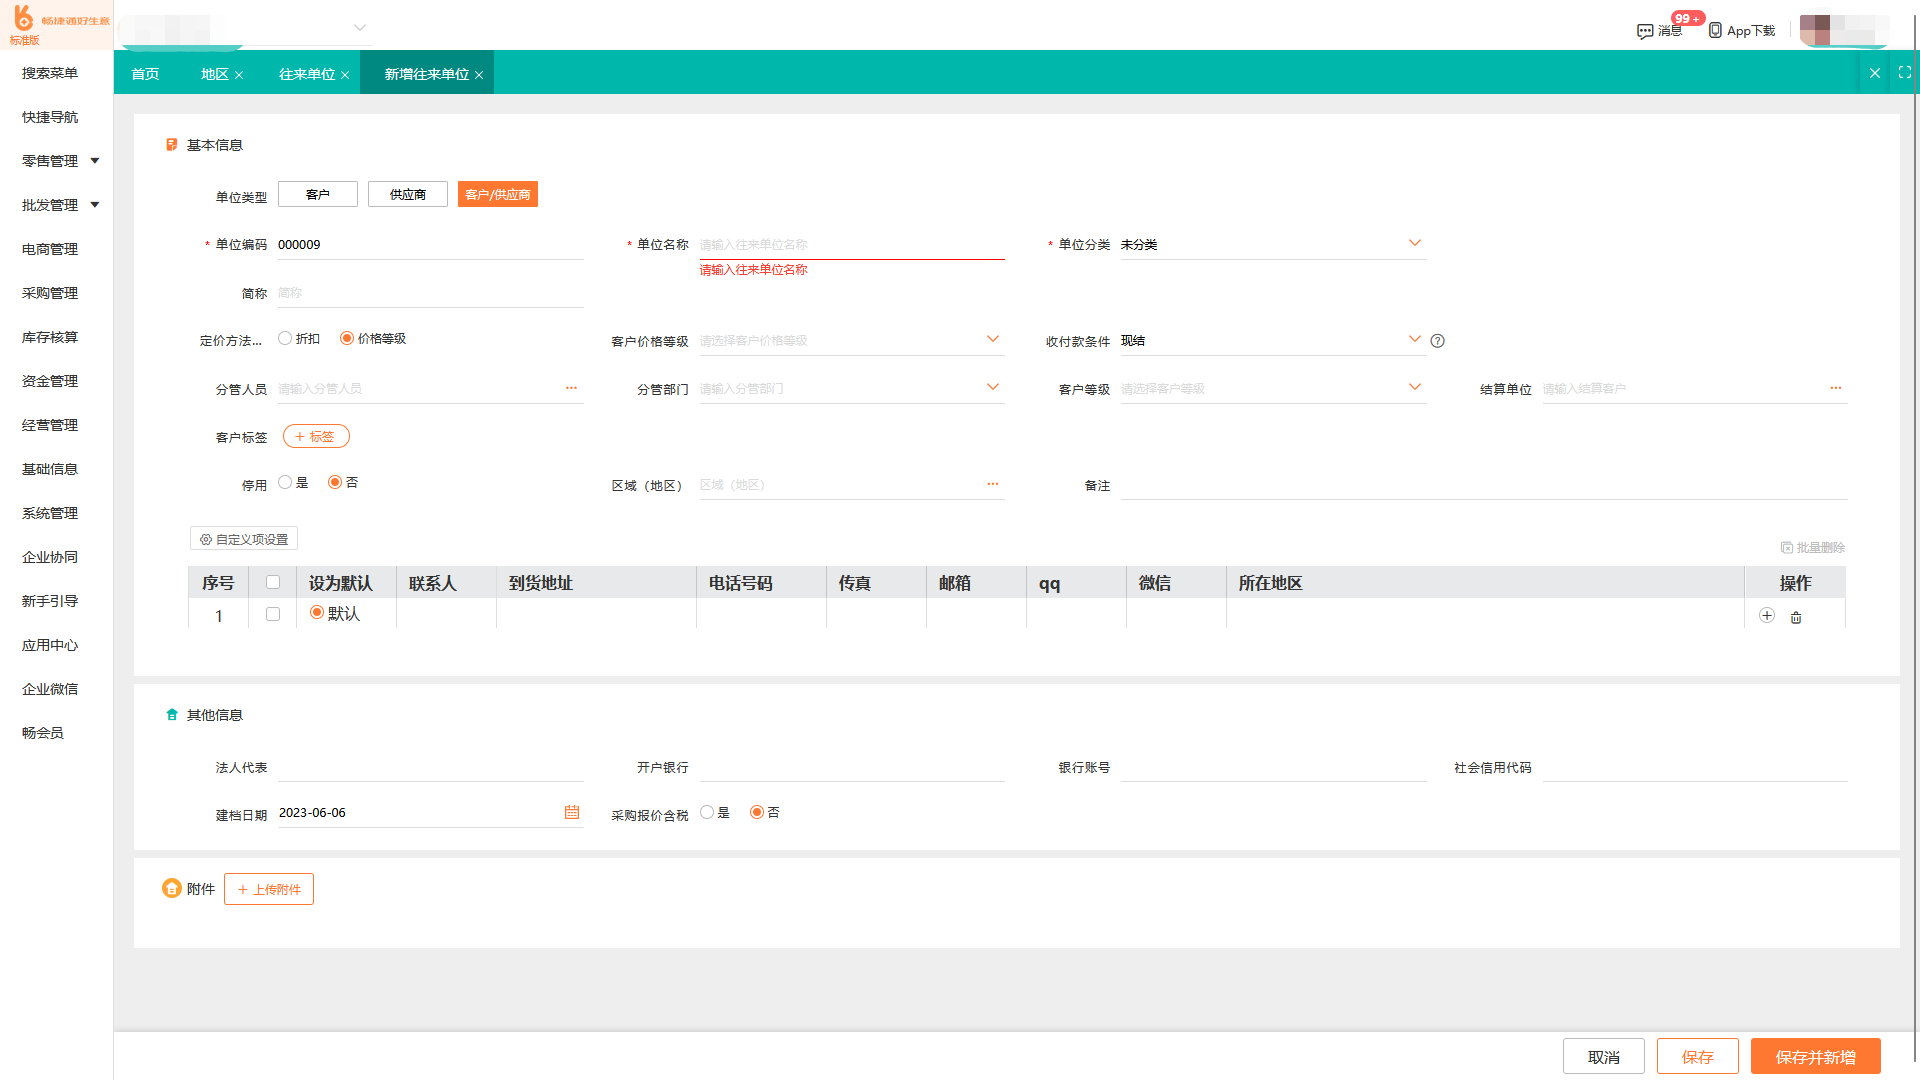Open 客户价格等级 dropdown menu
This screenshot has height=1080, width=1920.
click(996, 342)
